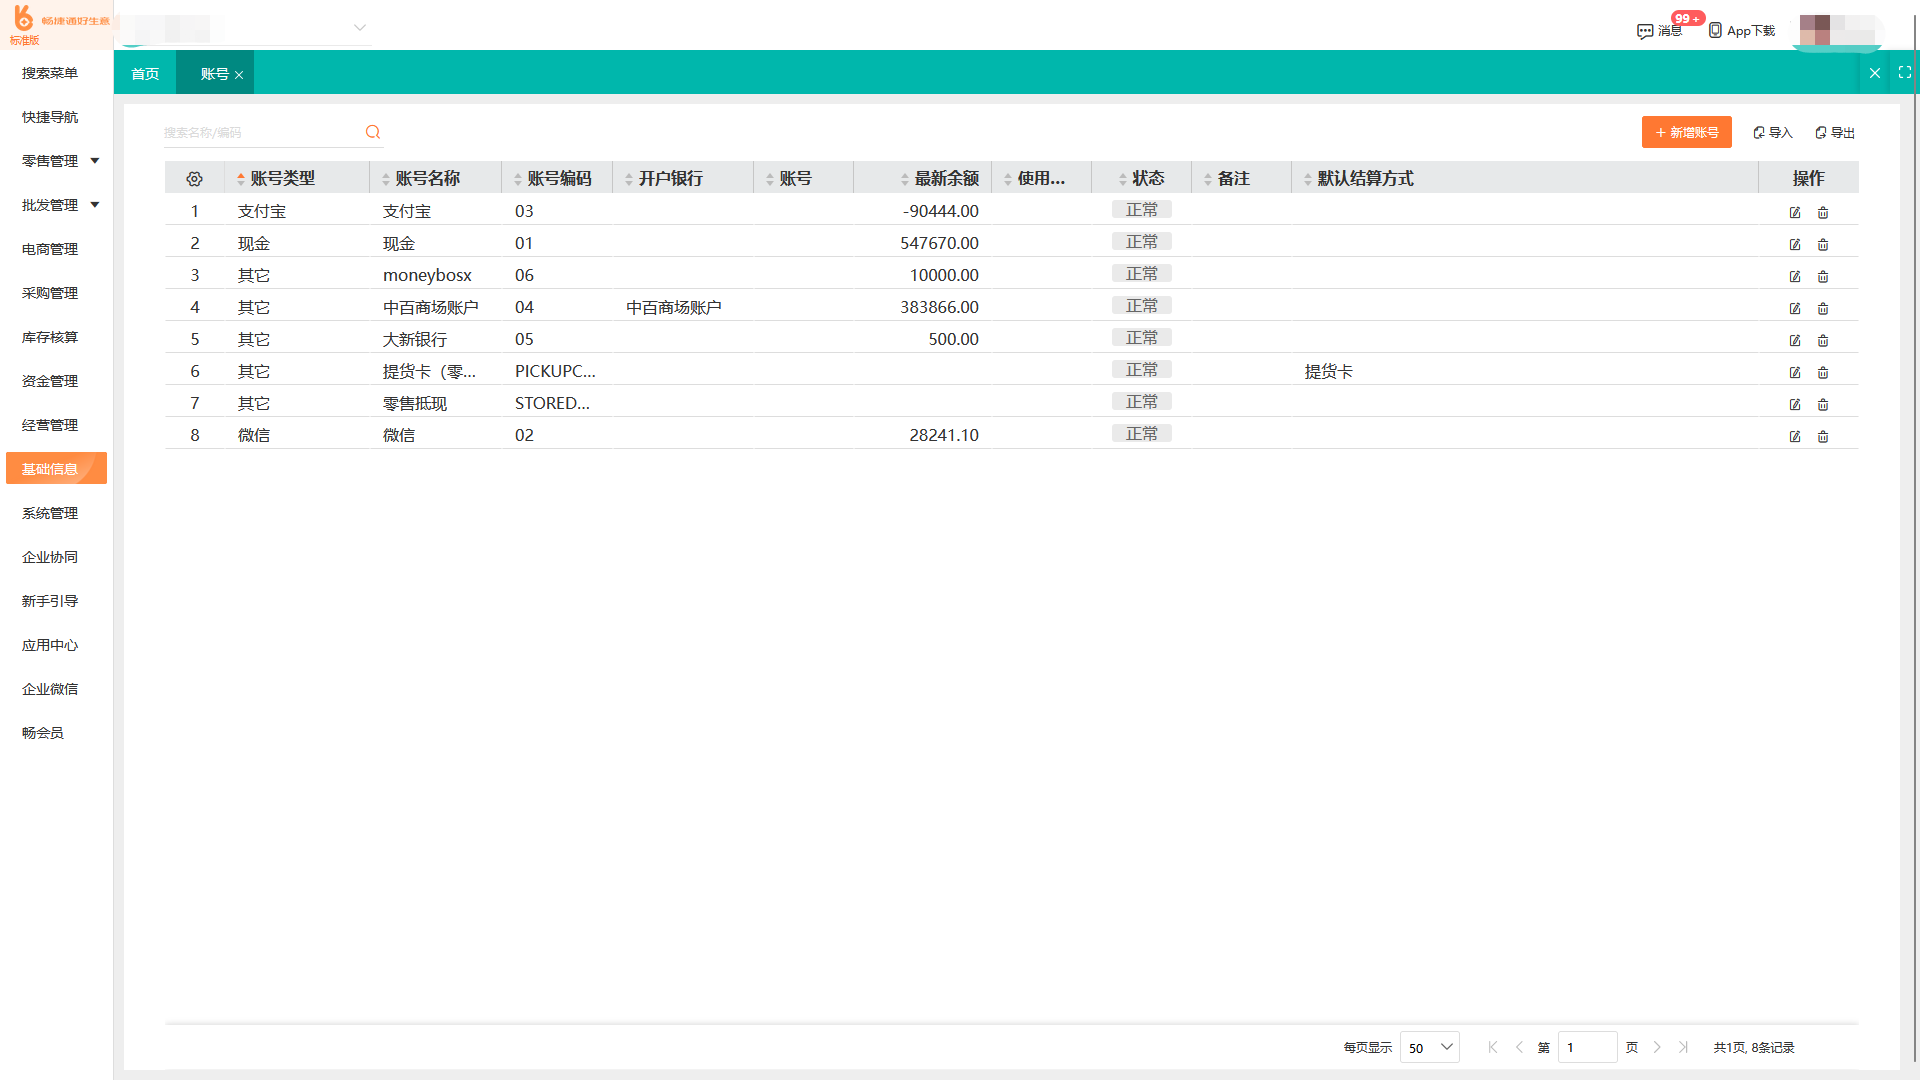Viewport: 1920px width, 1080px height.
Task: Click the search magnifier icon
Action: pyautogui.click(x=372, y=132)
